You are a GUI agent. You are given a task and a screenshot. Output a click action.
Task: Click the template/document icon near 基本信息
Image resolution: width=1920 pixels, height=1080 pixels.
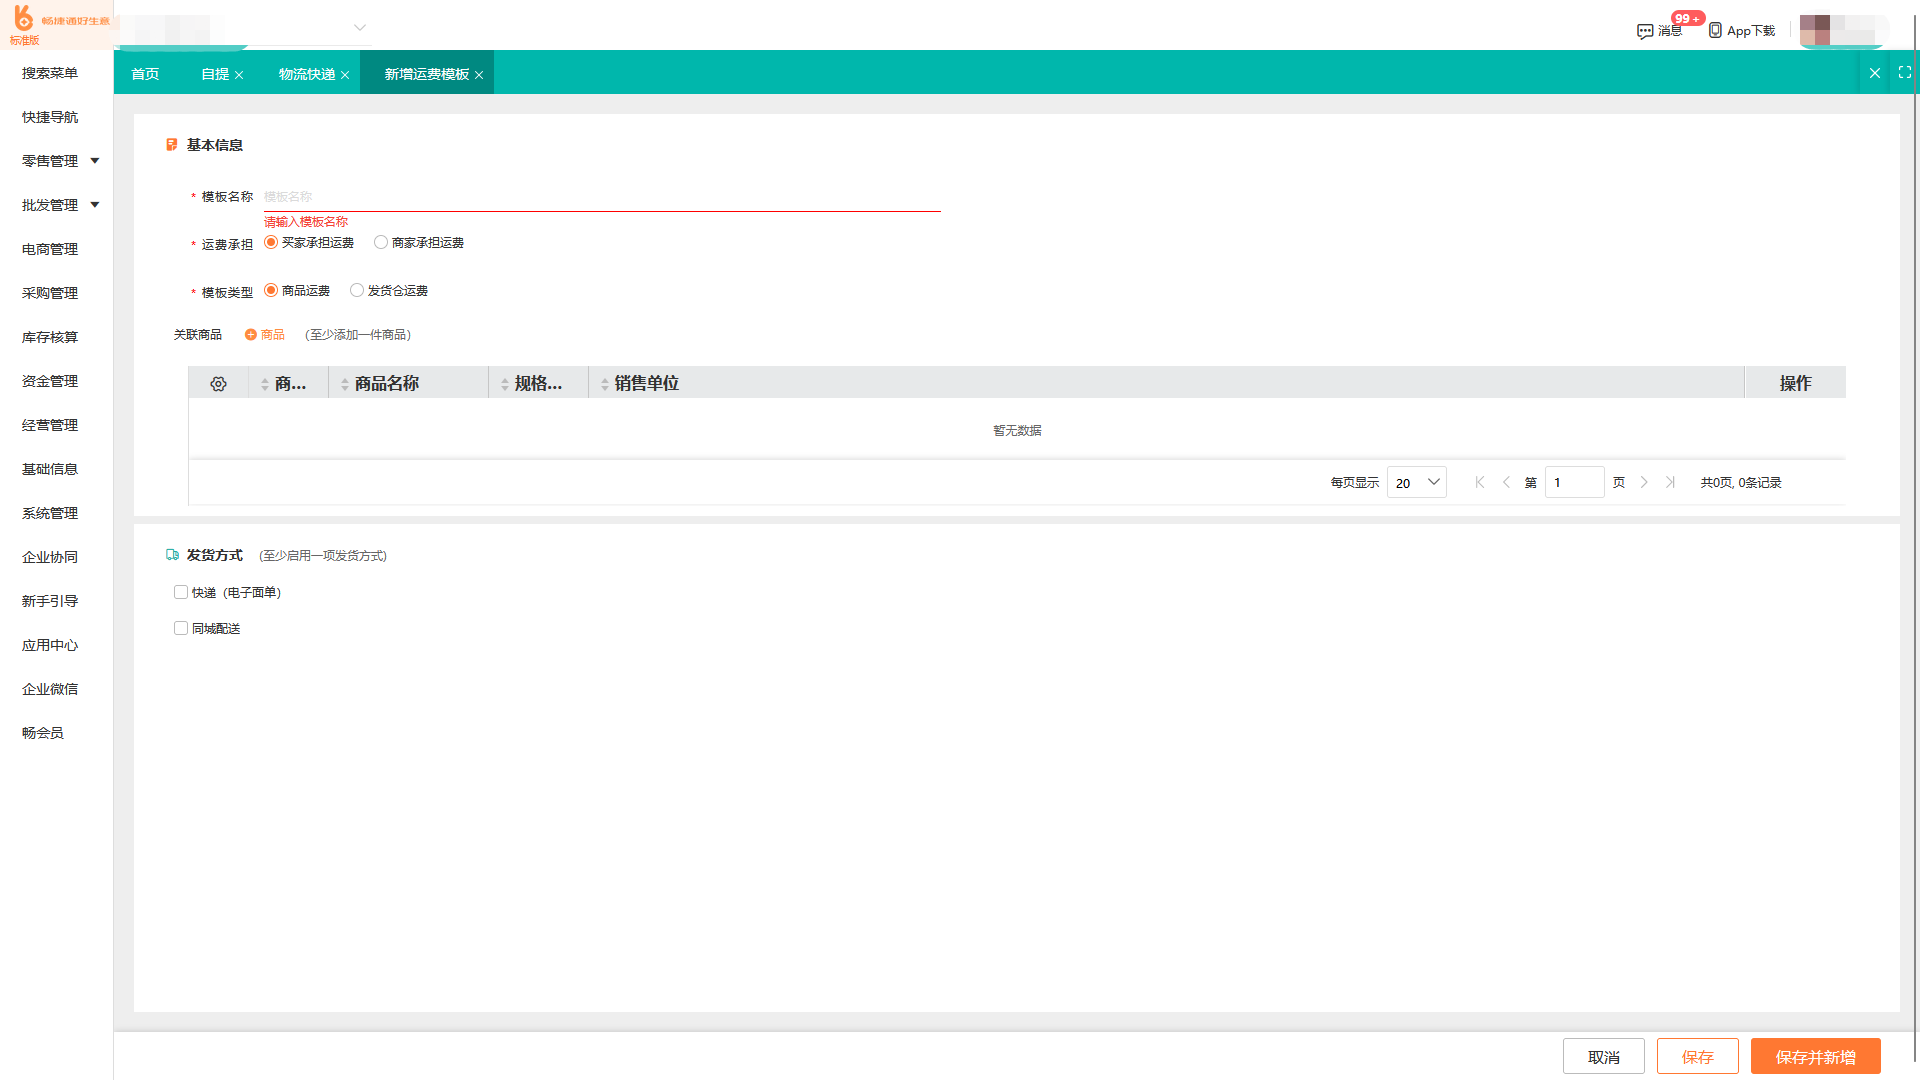[171, 144]
